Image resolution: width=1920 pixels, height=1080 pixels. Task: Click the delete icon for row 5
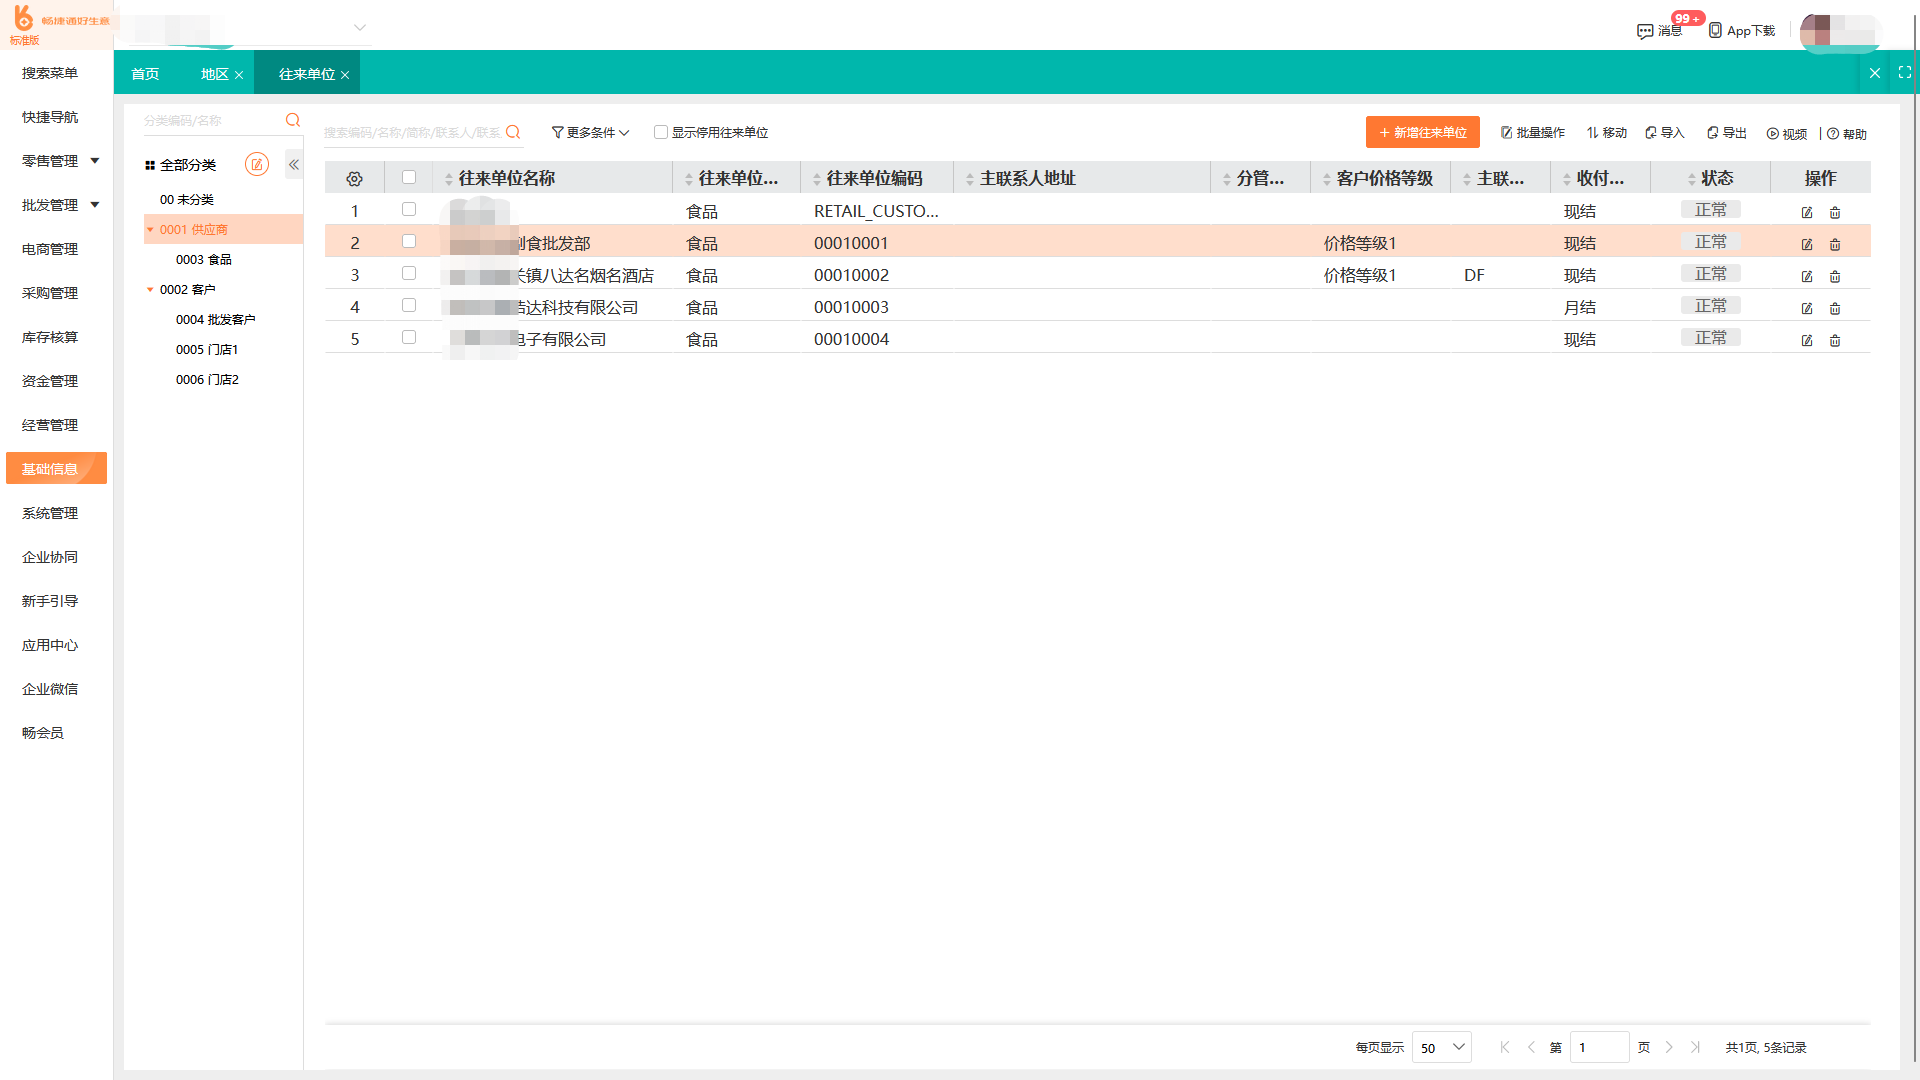[x=1836, y=339]
